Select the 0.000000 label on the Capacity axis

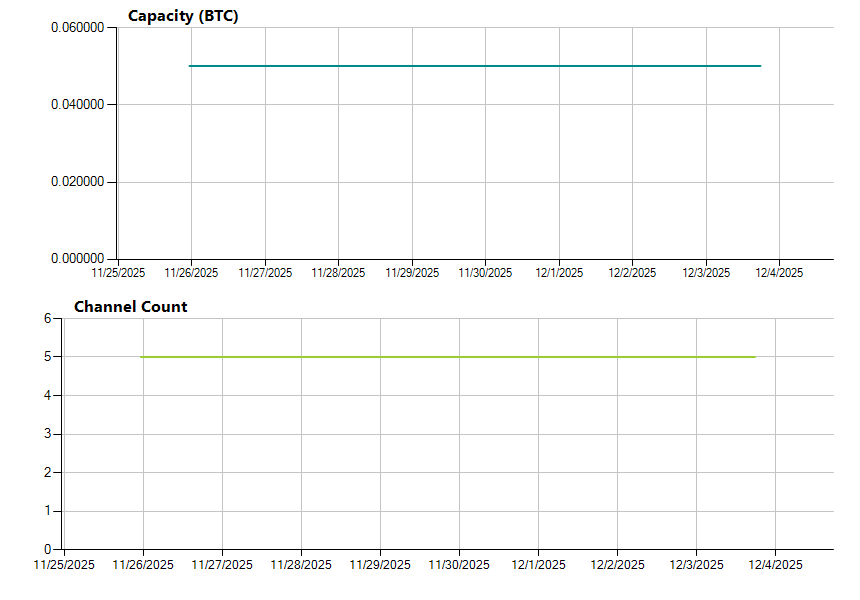click(x=78, y=259)
